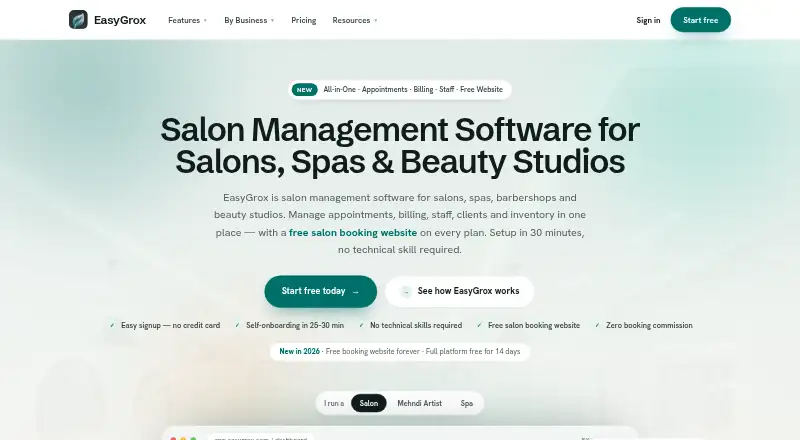
Task: Click text 'Easy signup — no credit card'
Action: coord(170,325)
